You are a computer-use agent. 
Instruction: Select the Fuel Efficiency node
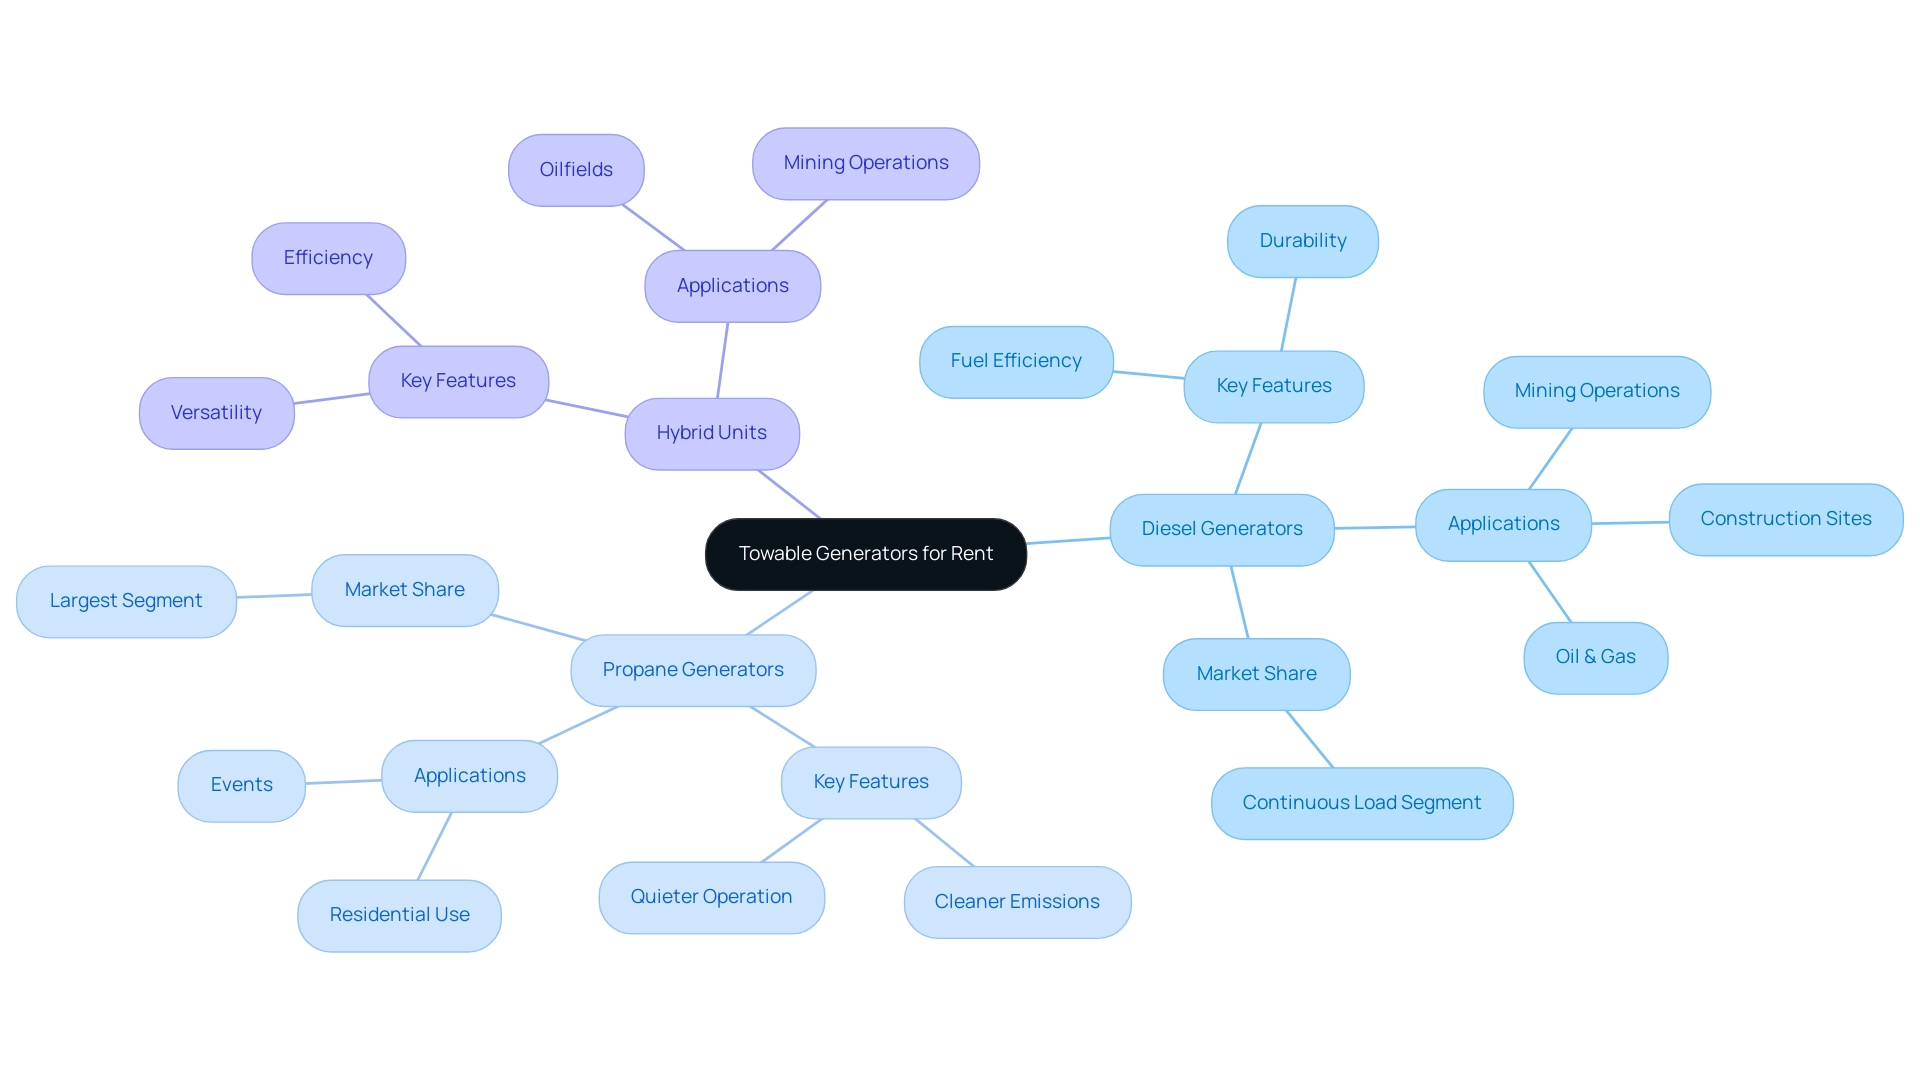[1015, 359]
